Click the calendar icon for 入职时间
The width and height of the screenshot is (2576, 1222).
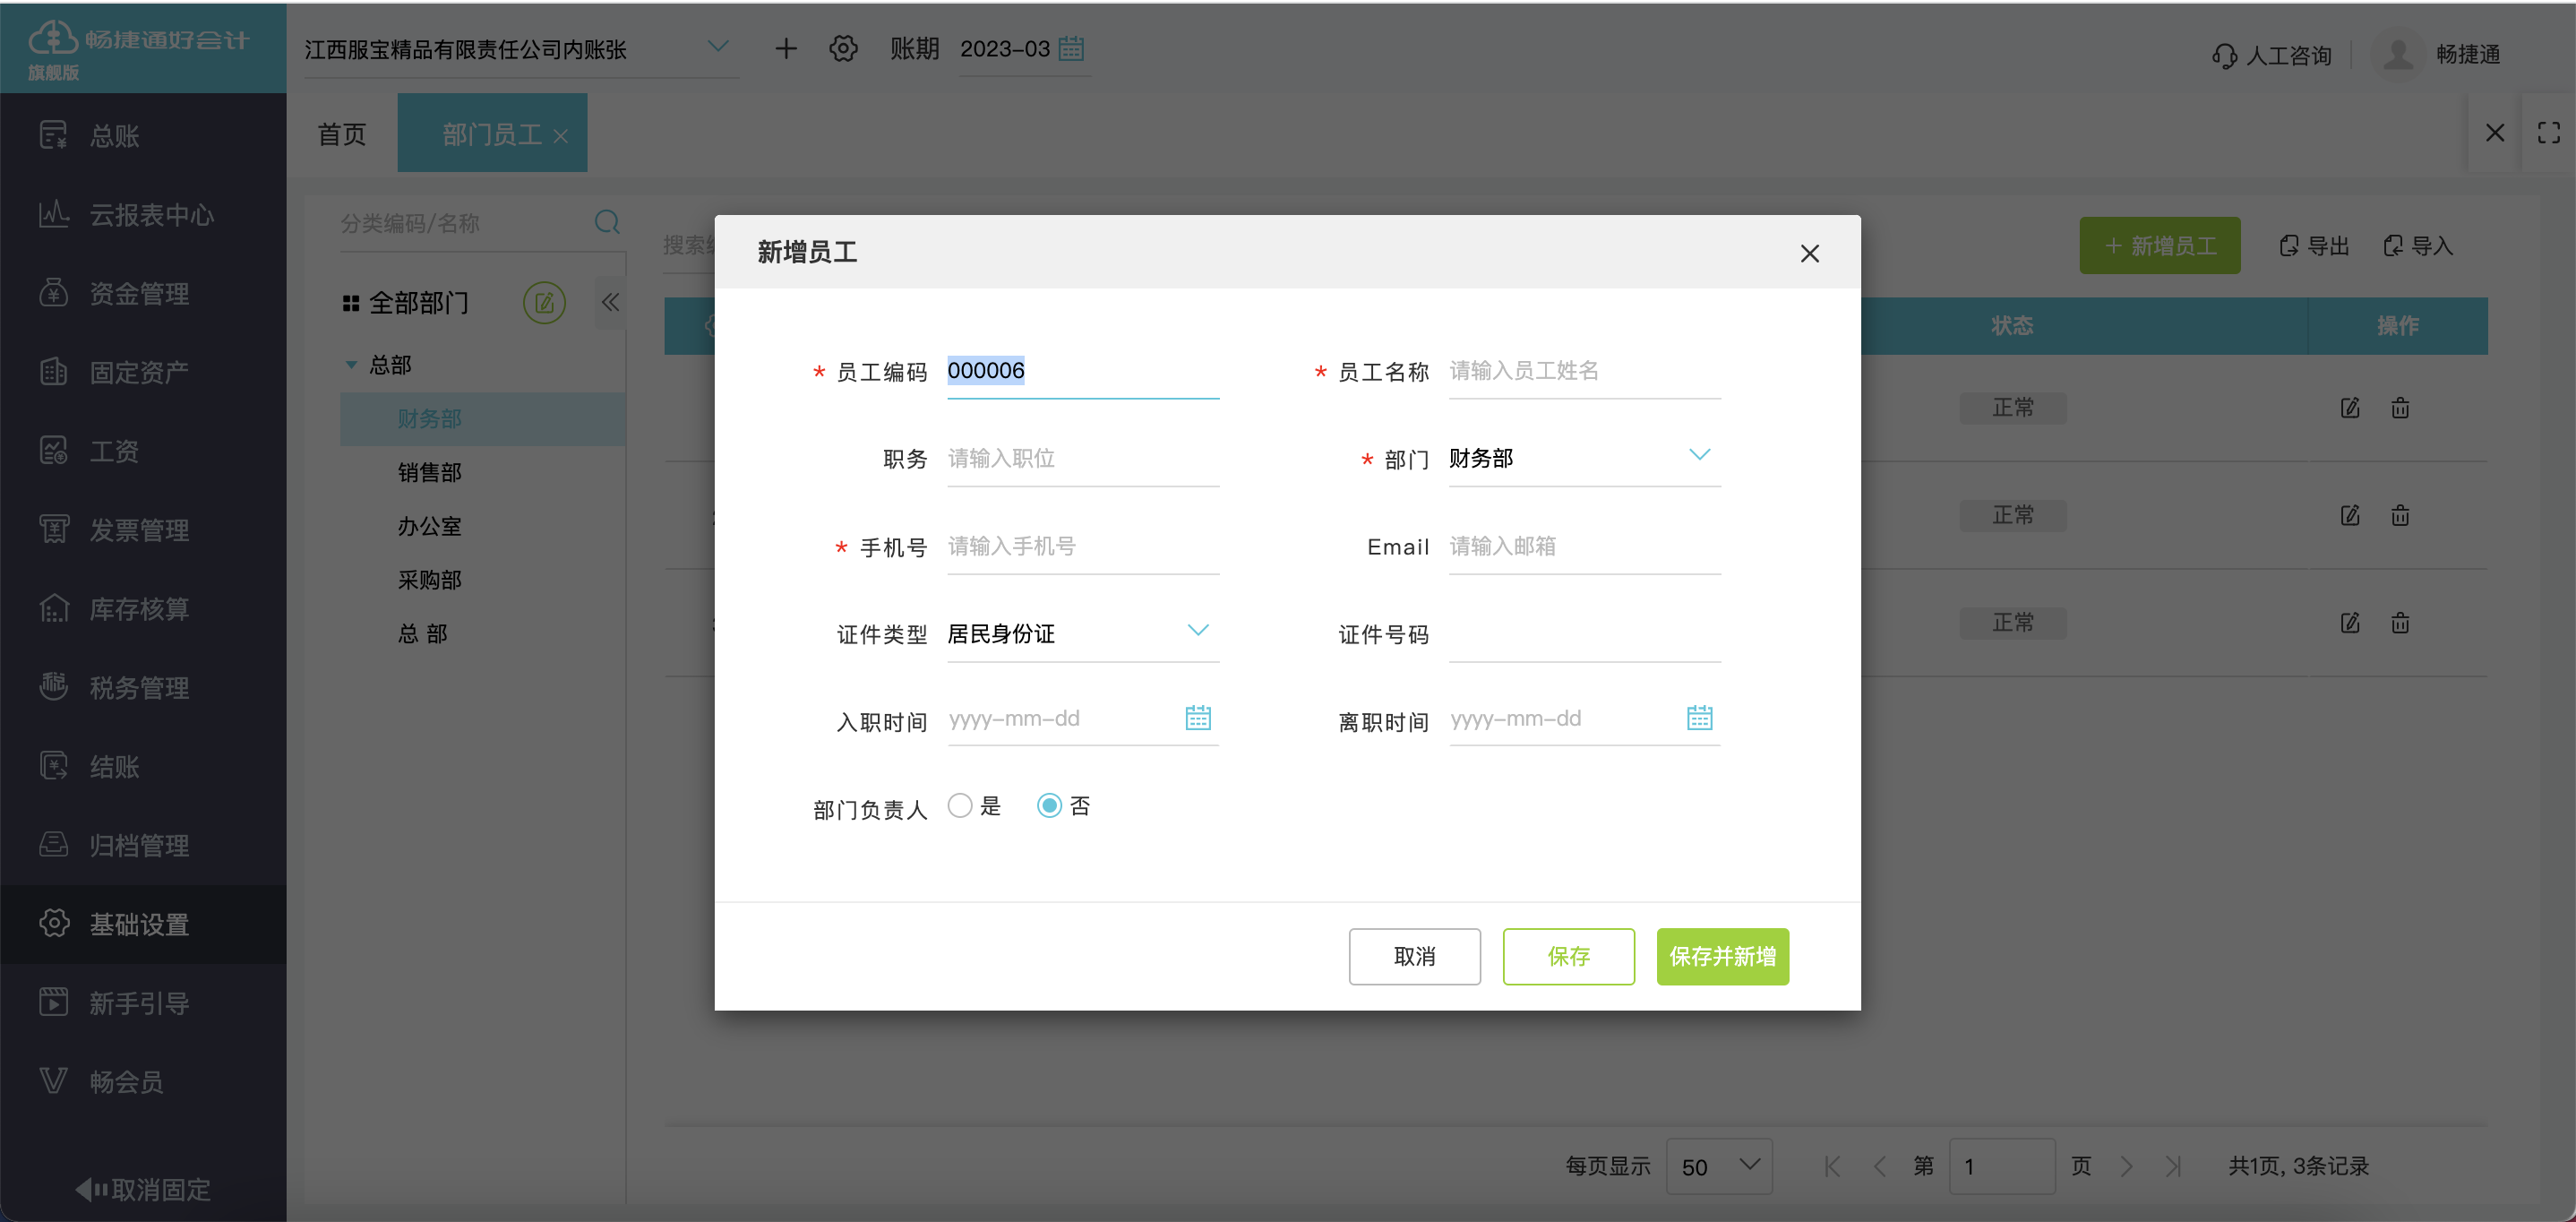[1201, 719]
